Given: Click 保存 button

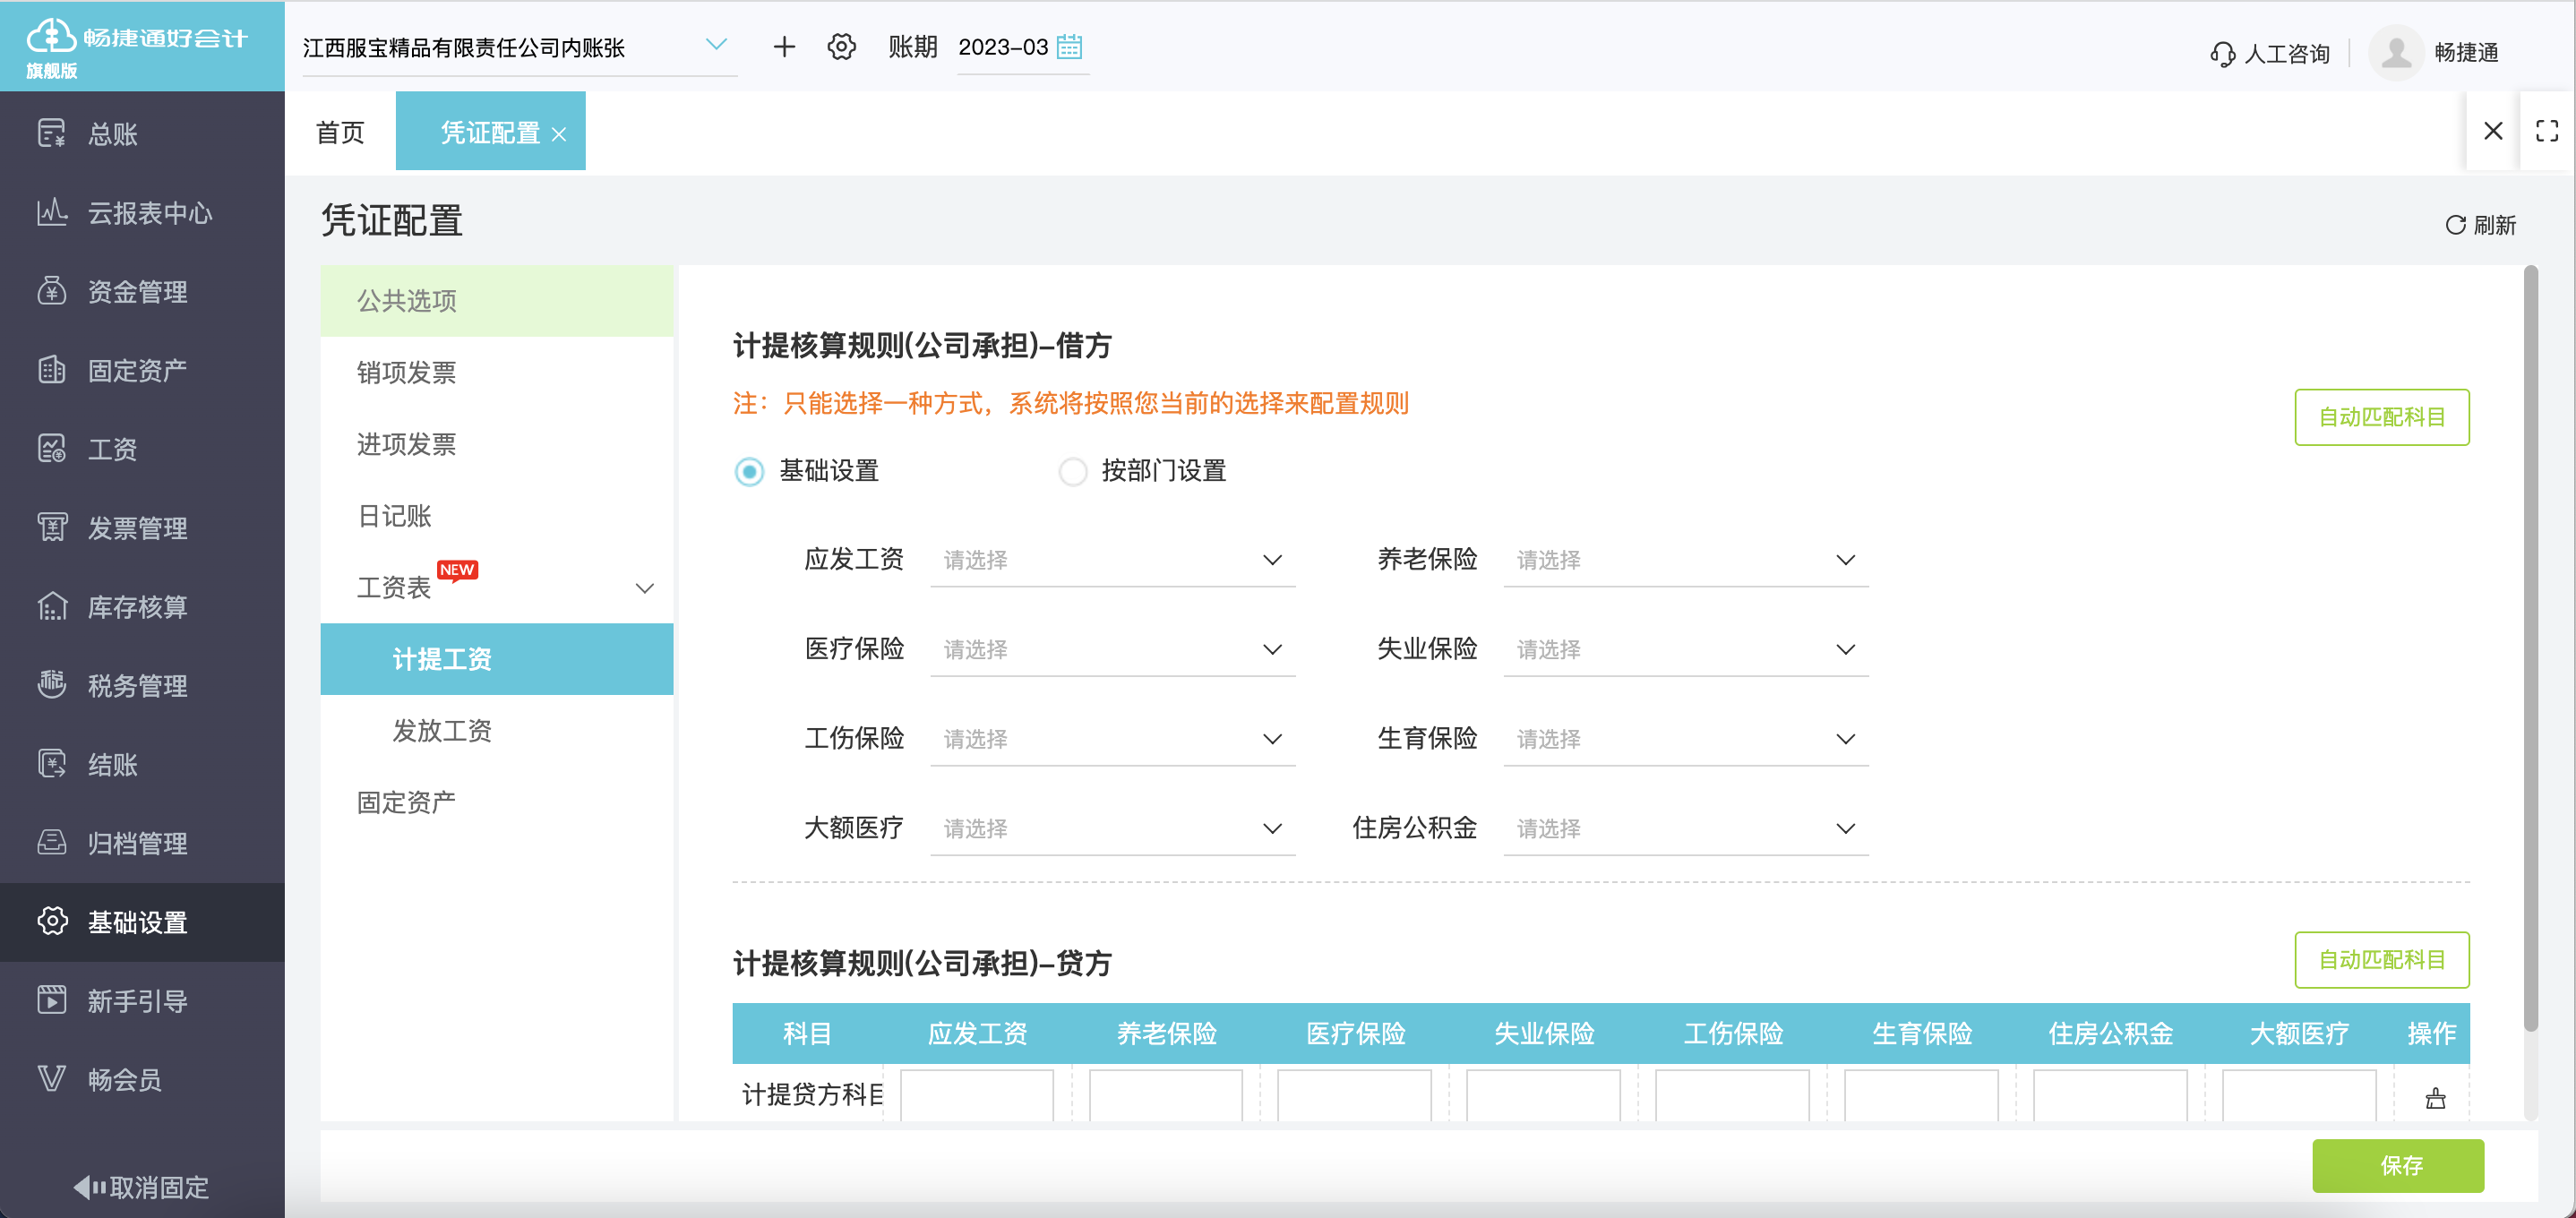Looking at the screenshot, I should [x=2400, y=1167].
